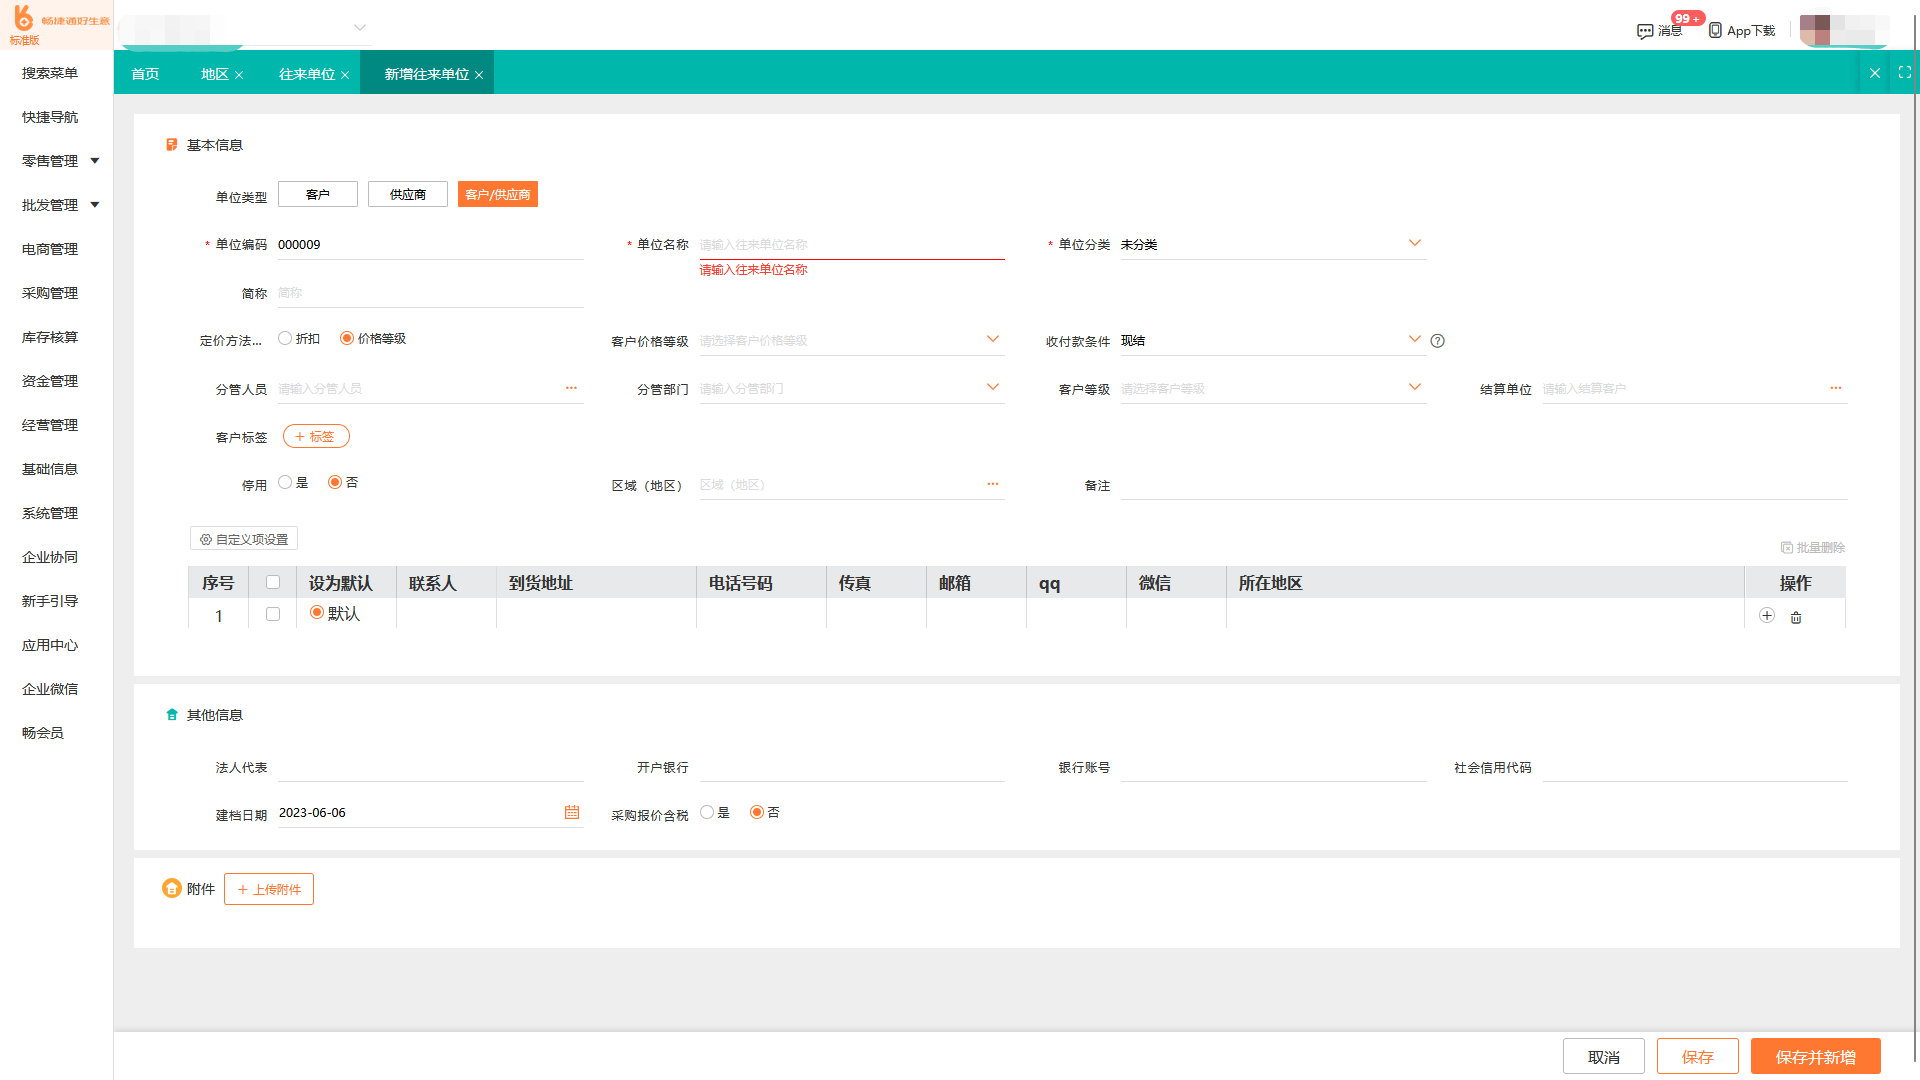1920x1080 pixels.
Task: Click 保存并新增 button
Action: point(1812,1055)
